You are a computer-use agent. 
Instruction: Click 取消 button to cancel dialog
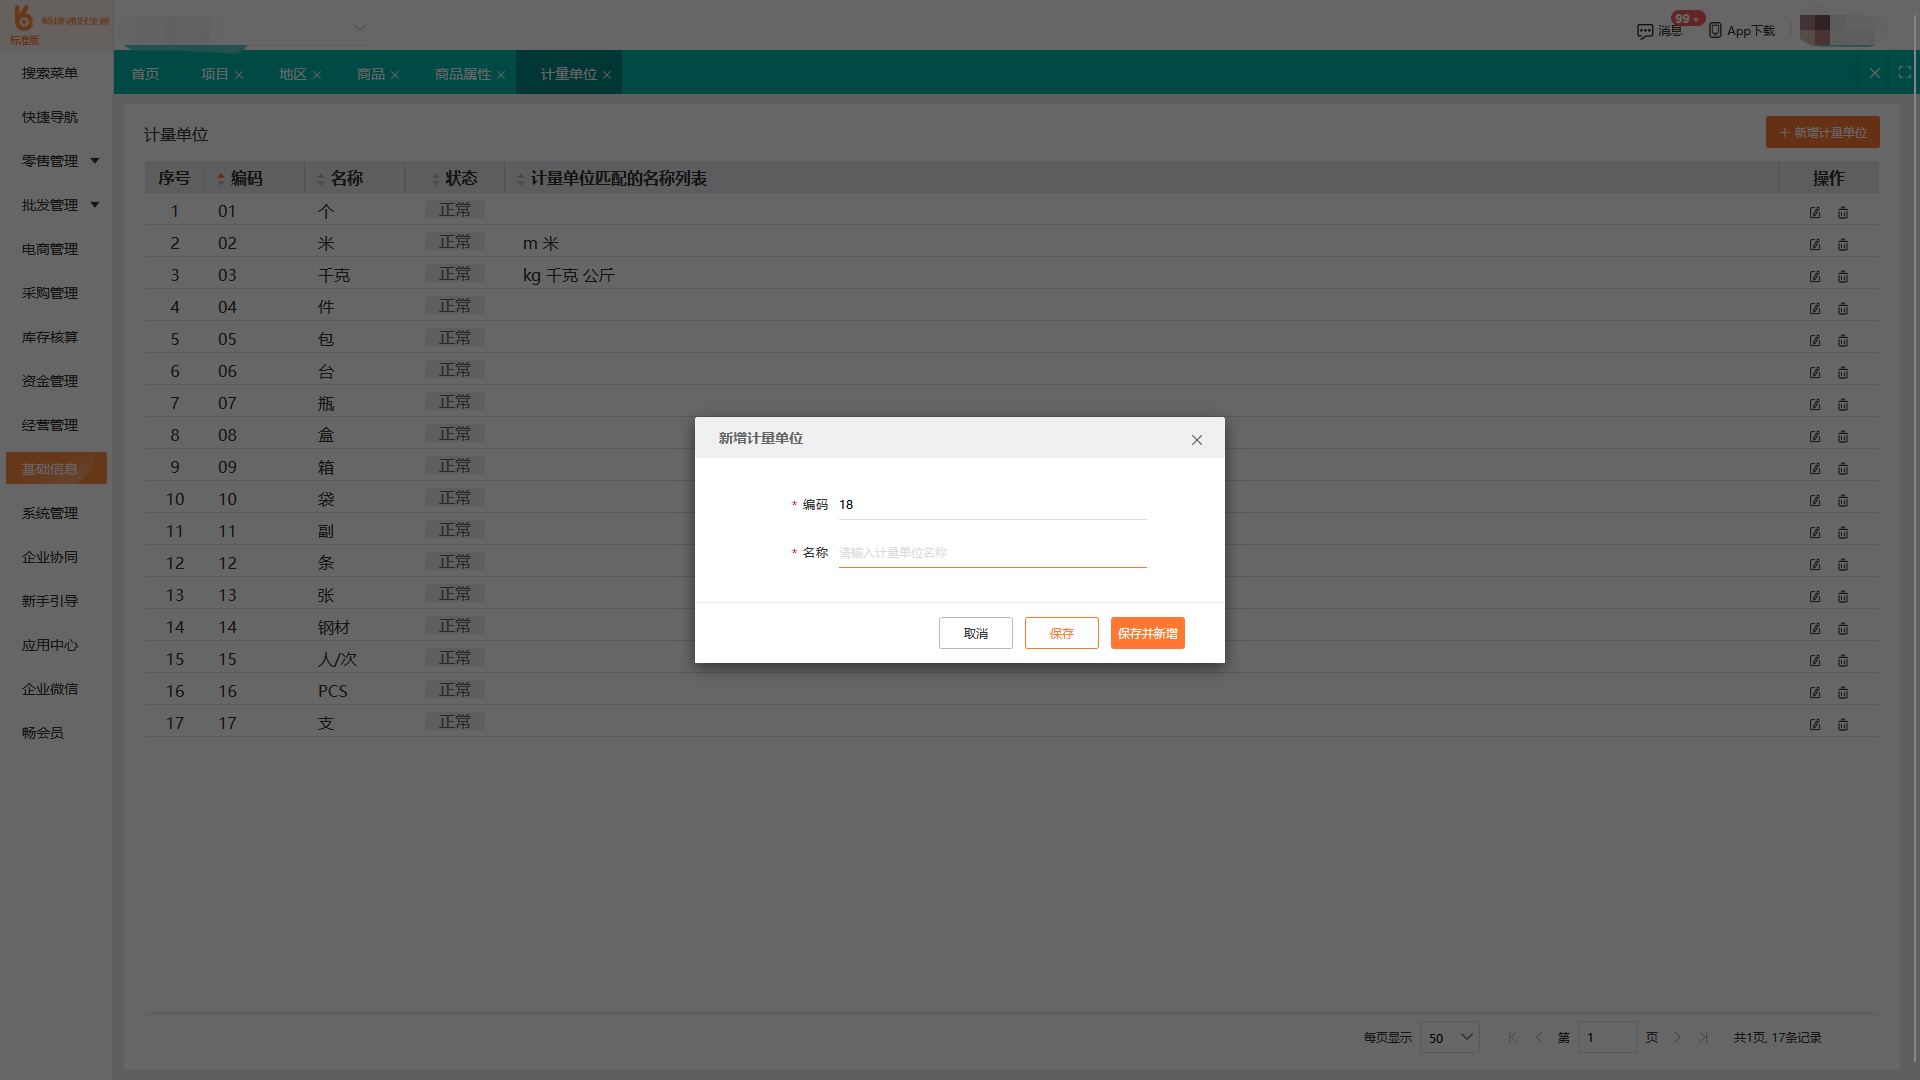976,633
